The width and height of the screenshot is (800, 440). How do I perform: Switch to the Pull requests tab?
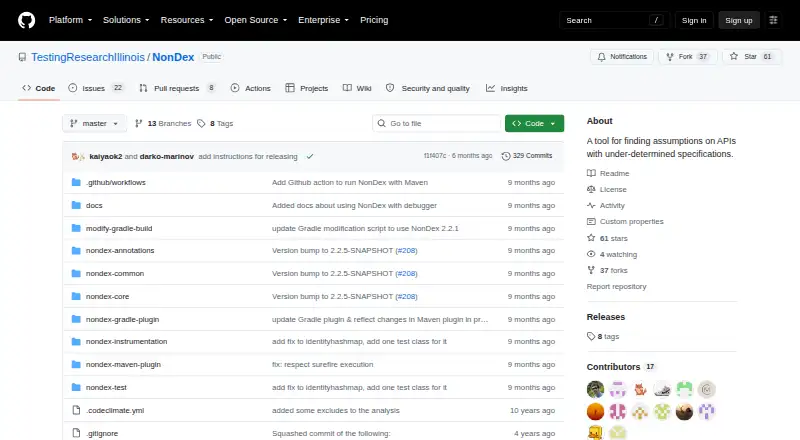click(178, 88)
